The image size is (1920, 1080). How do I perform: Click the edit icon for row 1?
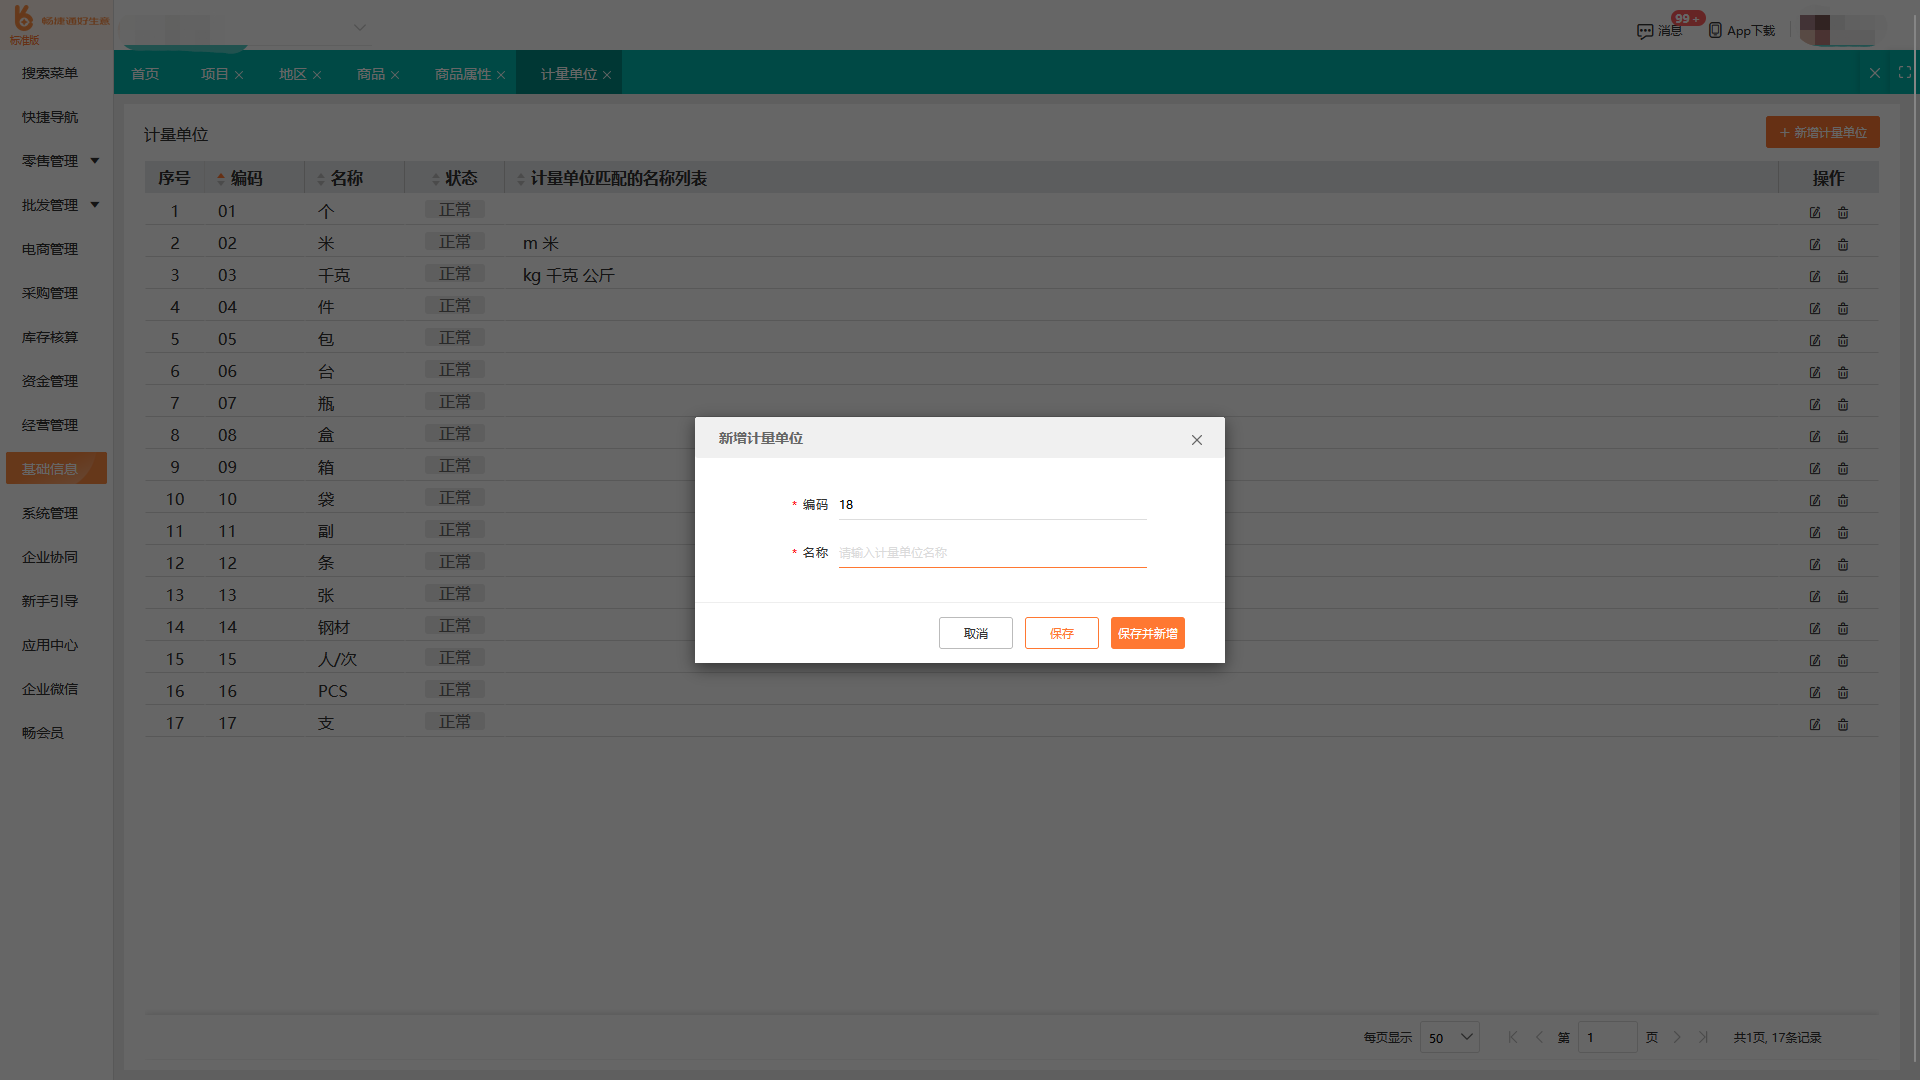[x=1815, y=212]
